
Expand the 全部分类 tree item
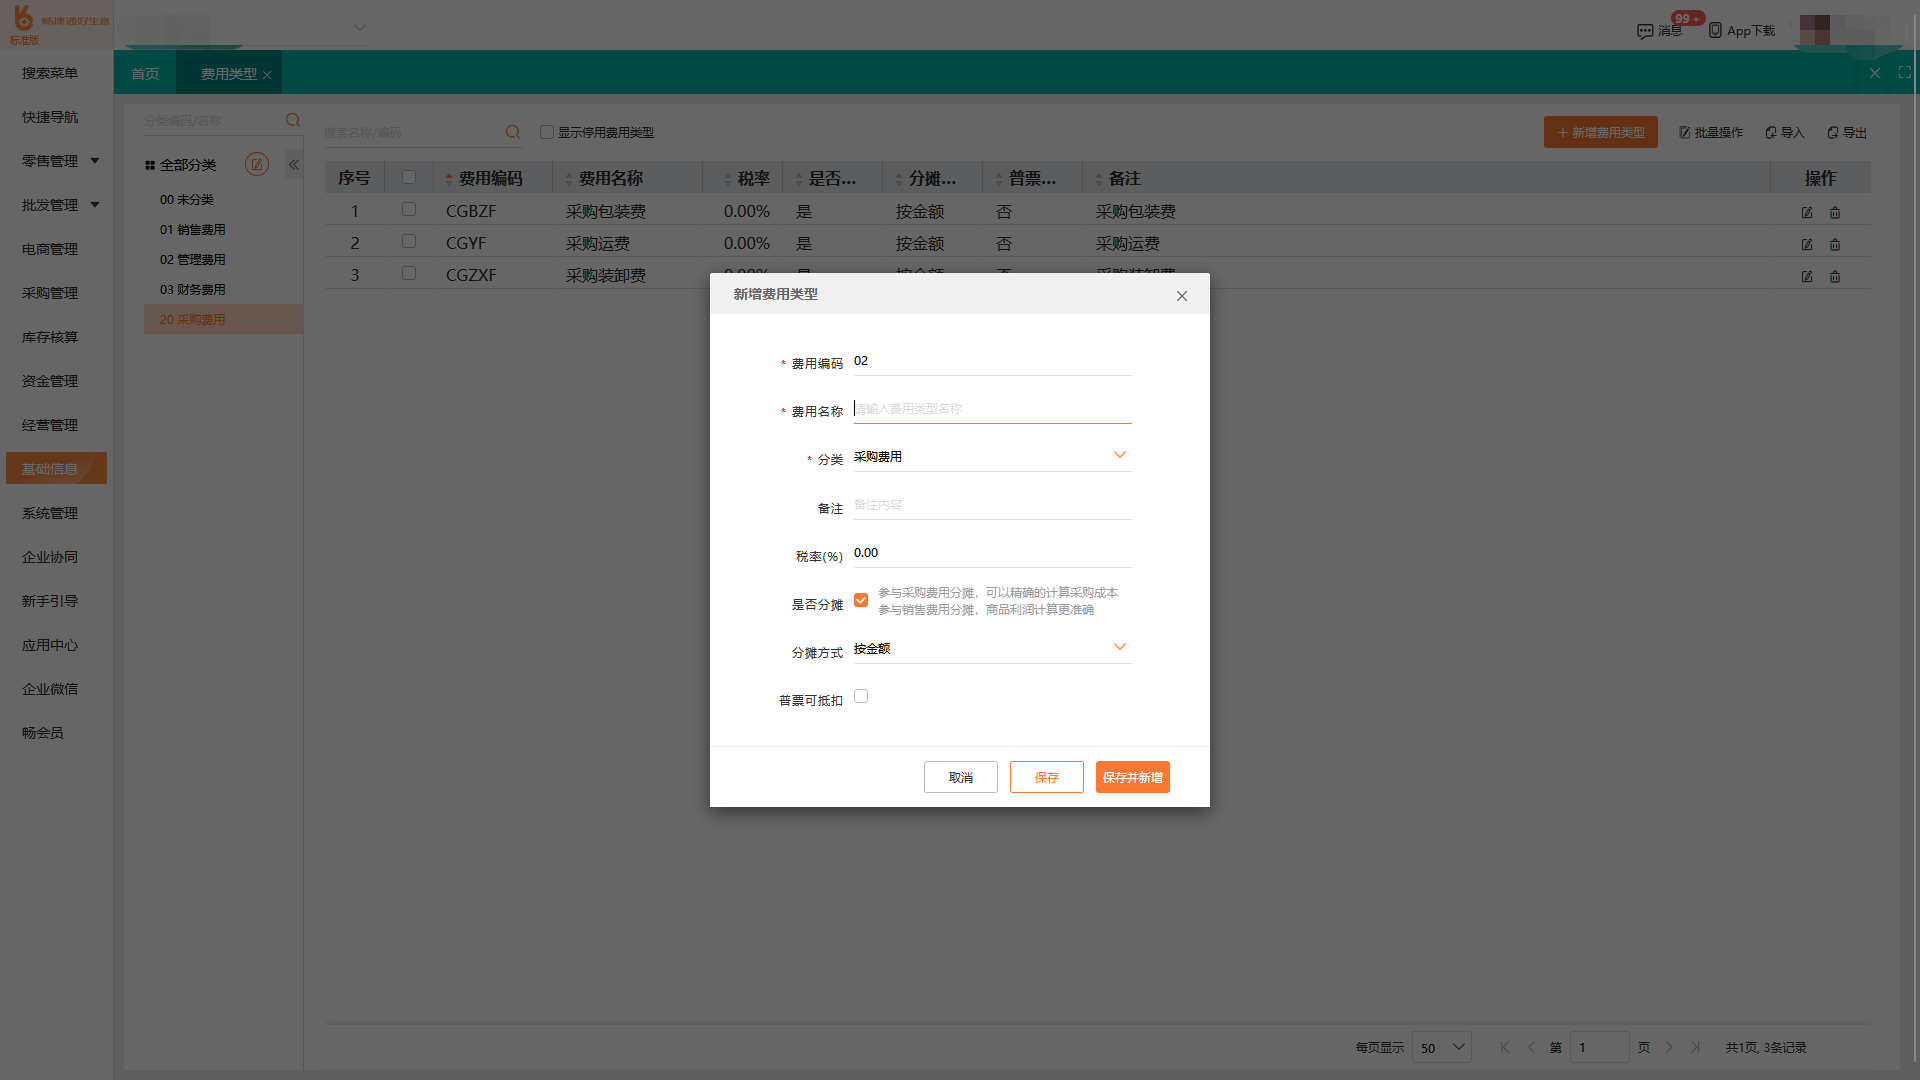(x=149, y=164)
